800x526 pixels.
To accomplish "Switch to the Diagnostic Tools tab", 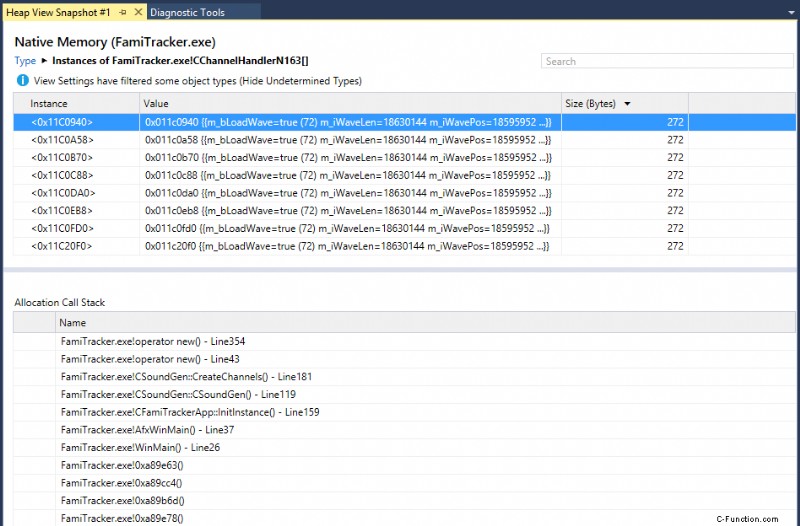I will pyautogui.click(x=187, y=12).
